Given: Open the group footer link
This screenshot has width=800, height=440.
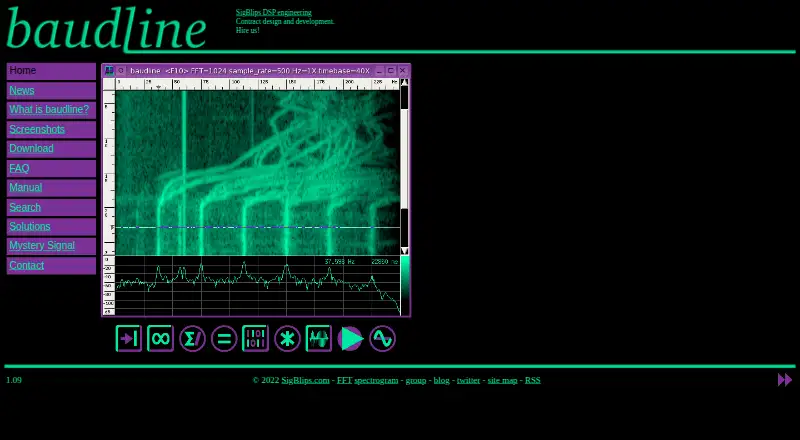Looking at the screenshot, I should 416,380.
